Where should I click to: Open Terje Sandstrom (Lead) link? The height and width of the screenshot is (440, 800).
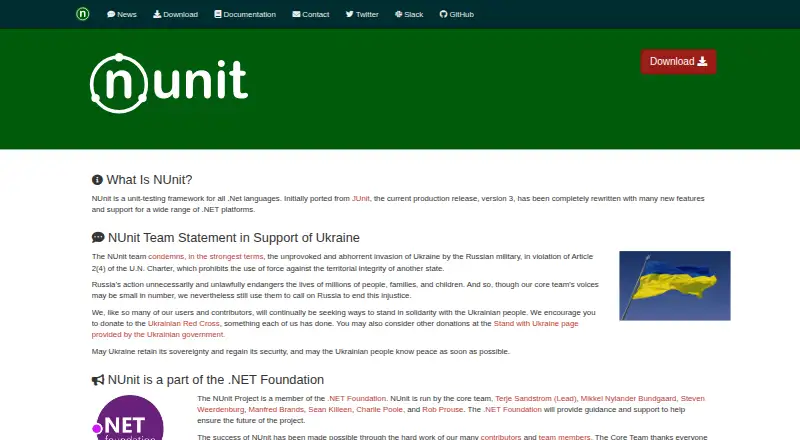pyautogui.click(x=536, y=399)
